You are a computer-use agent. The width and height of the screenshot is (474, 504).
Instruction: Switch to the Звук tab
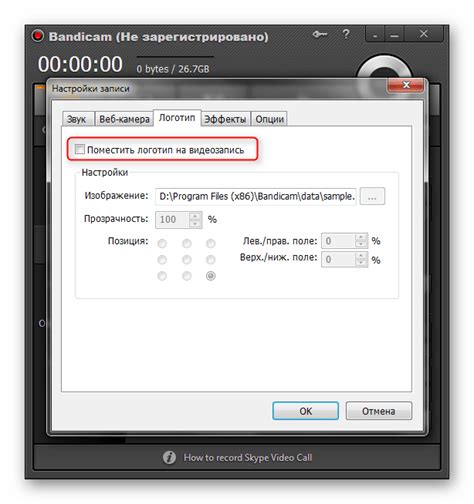(x=77, y=119)
